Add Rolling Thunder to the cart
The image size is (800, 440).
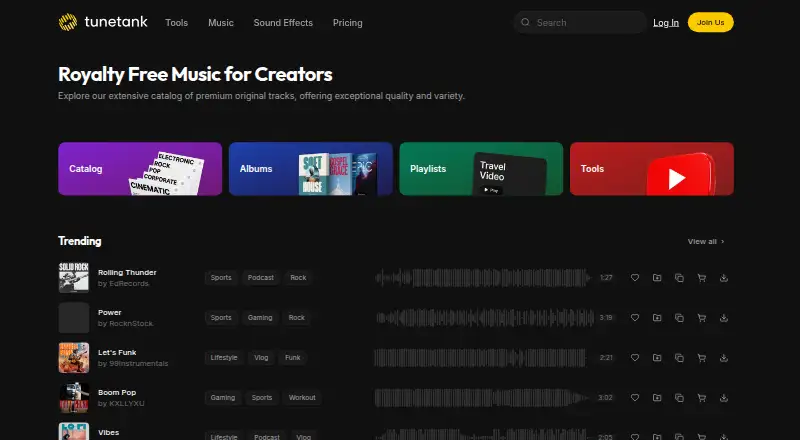coord(702,278)
